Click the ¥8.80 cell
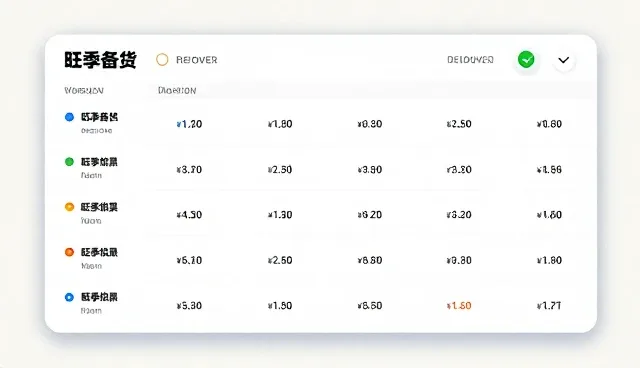 click(x=369, y=260)
